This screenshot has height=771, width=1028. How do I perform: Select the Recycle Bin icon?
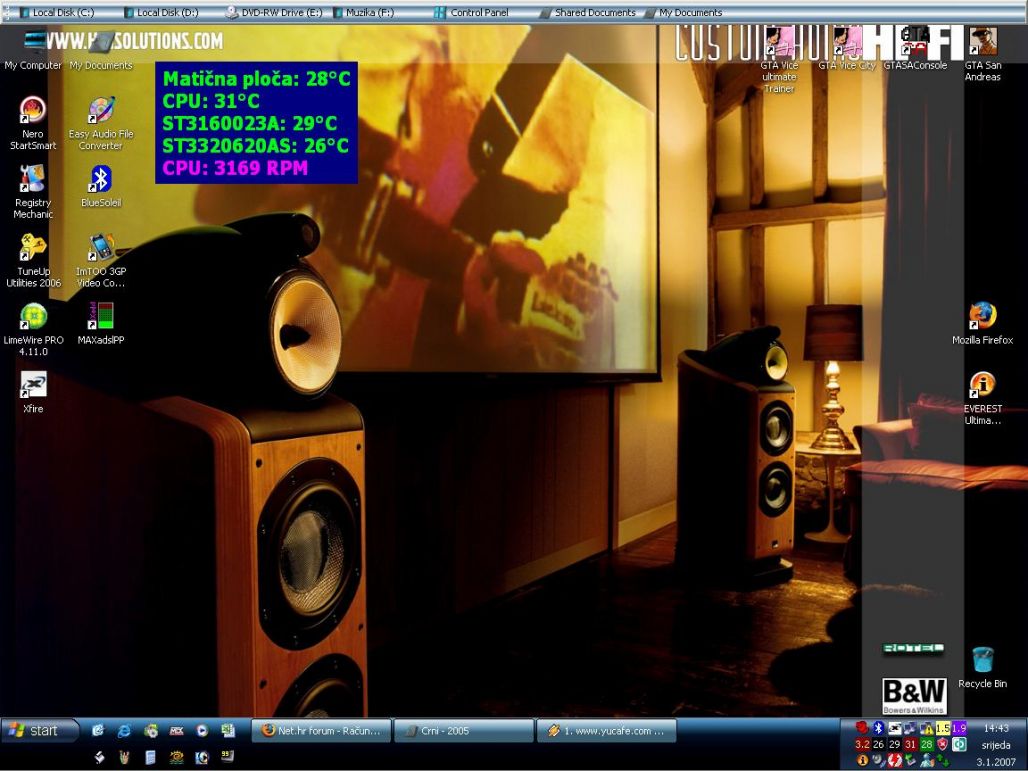click(982, 660)
